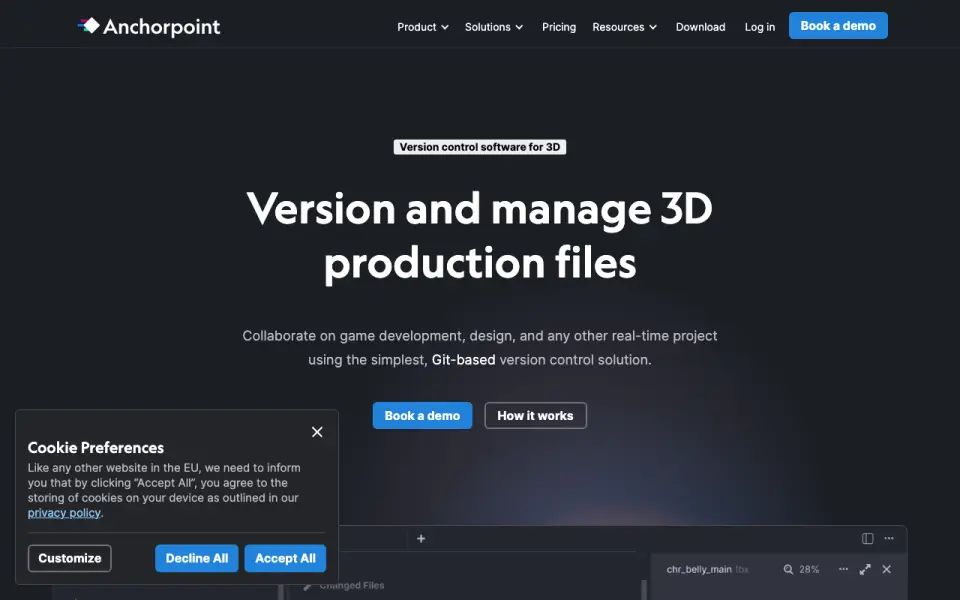Decline all cookies
The width and height of the screenshot is (960, 600).
pyautogui.click(x=197, y=558)
